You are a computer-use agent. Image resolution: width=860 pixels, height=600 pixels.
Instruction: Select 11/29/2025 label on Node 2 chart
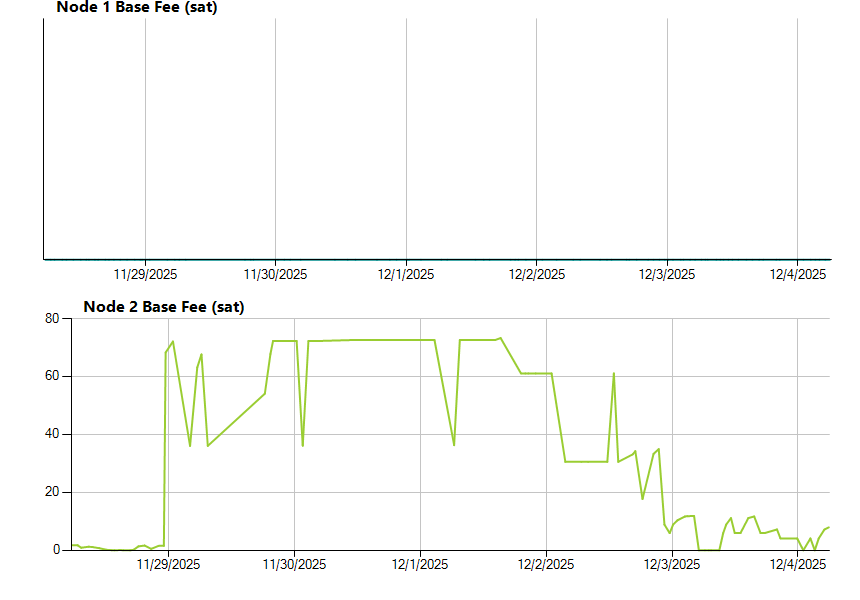point(169,564)
